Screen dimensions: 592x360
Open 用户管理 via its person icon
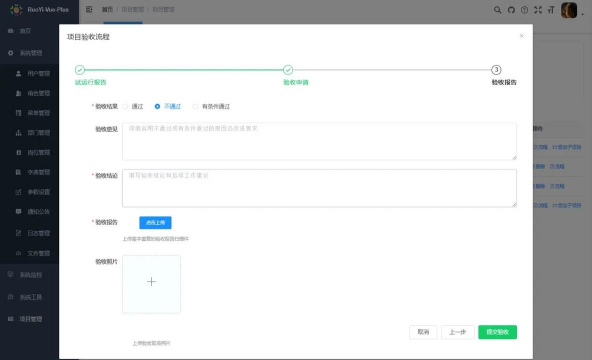pos(18,73)
